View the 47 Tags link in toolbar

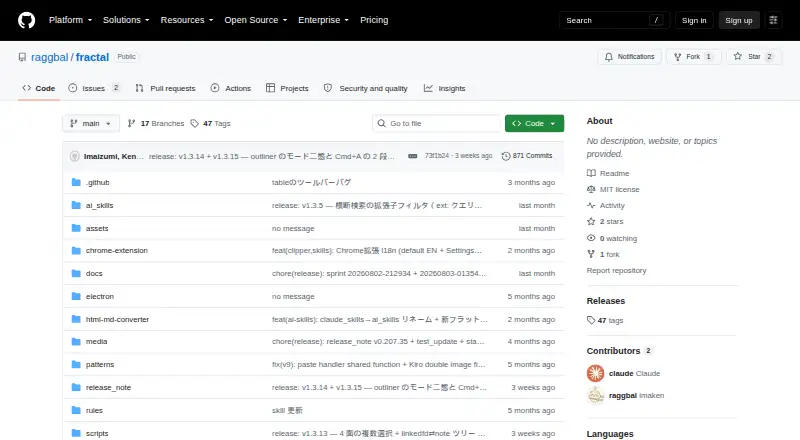211,124
